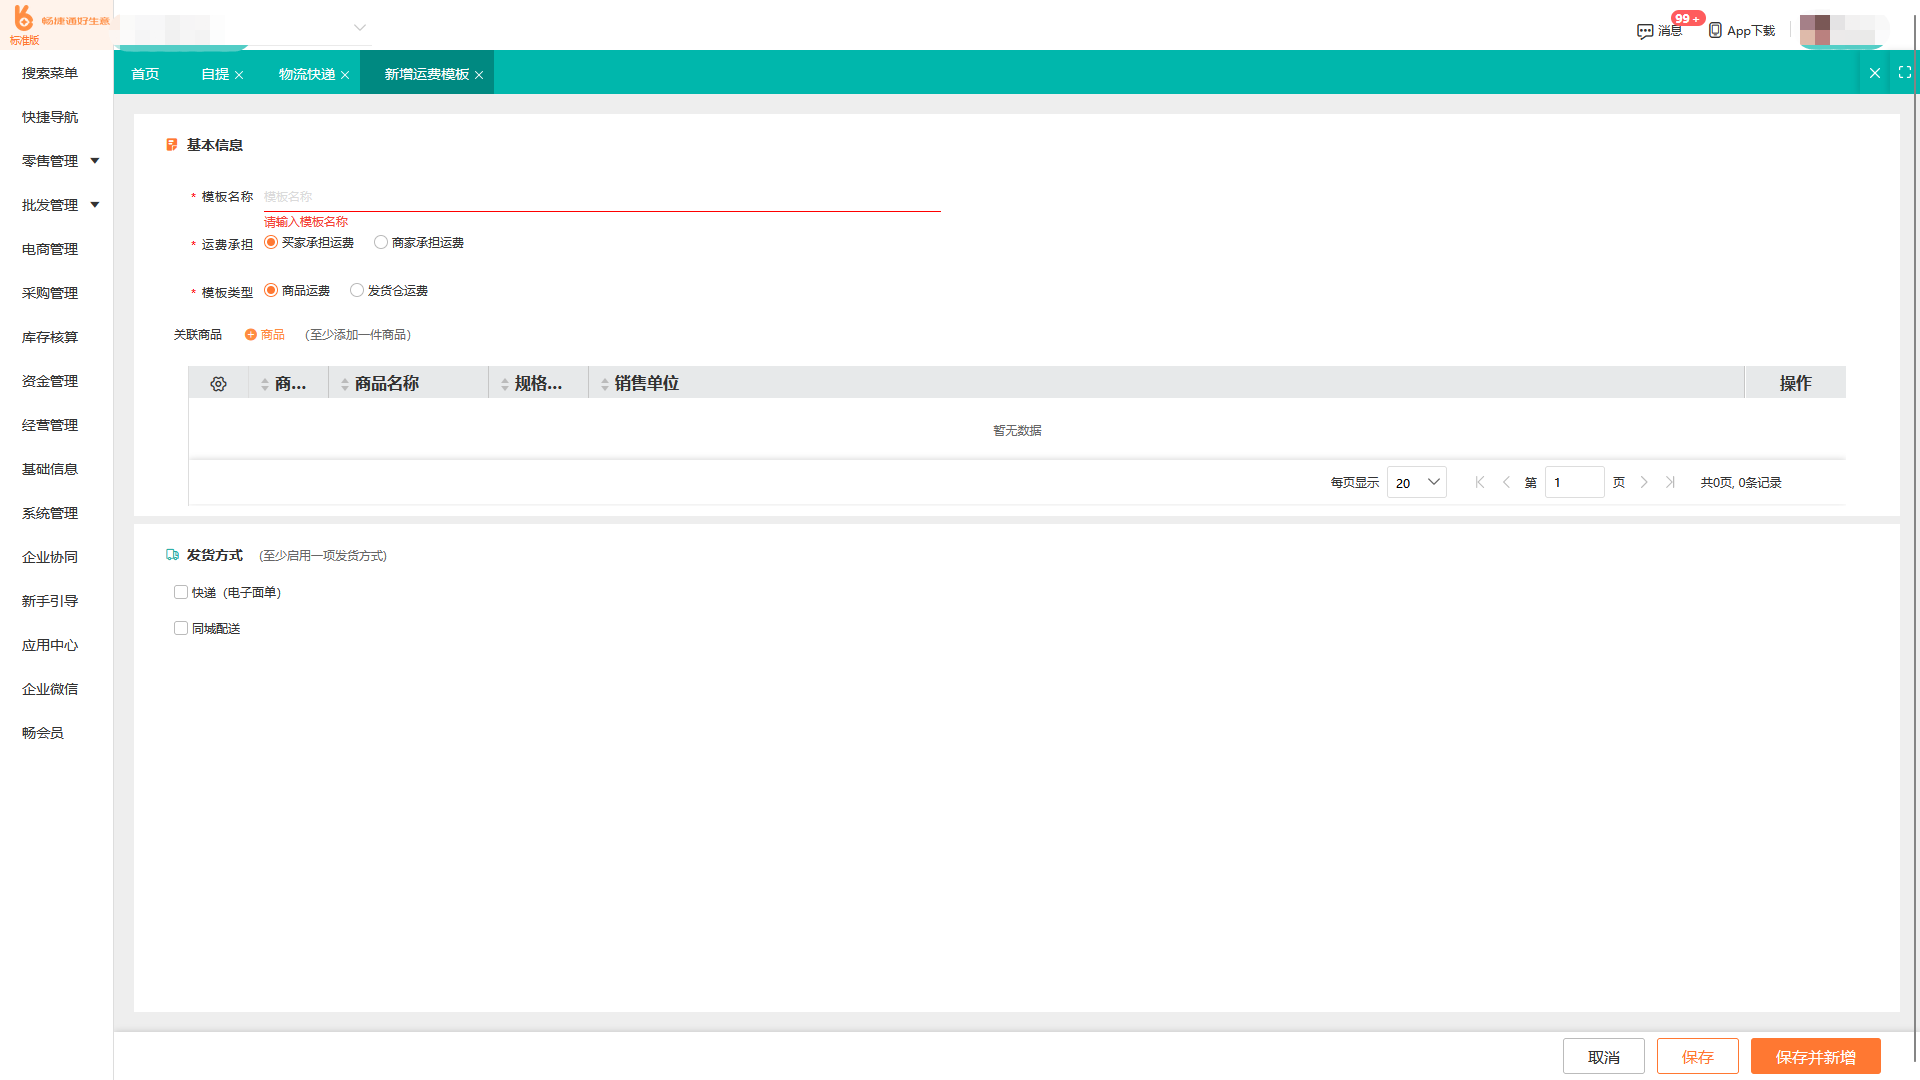
Task: Click 取消 button to cancel operation
Action: pyautogui.click(x=1605, y=1055)
